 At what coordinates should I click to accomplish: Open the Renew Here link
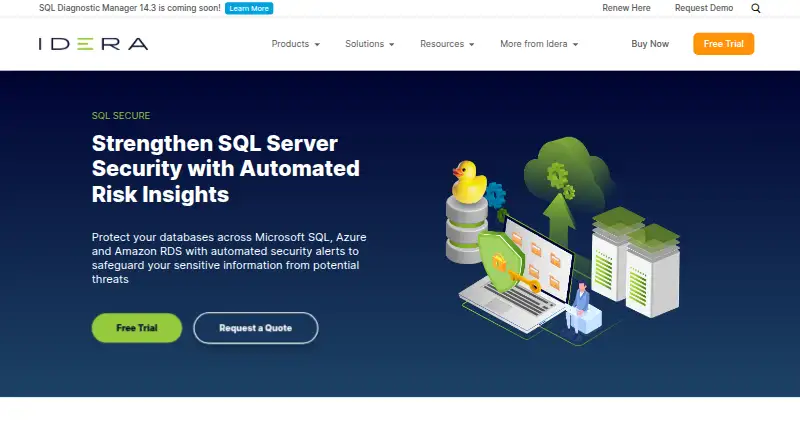[x=626, y=8]
